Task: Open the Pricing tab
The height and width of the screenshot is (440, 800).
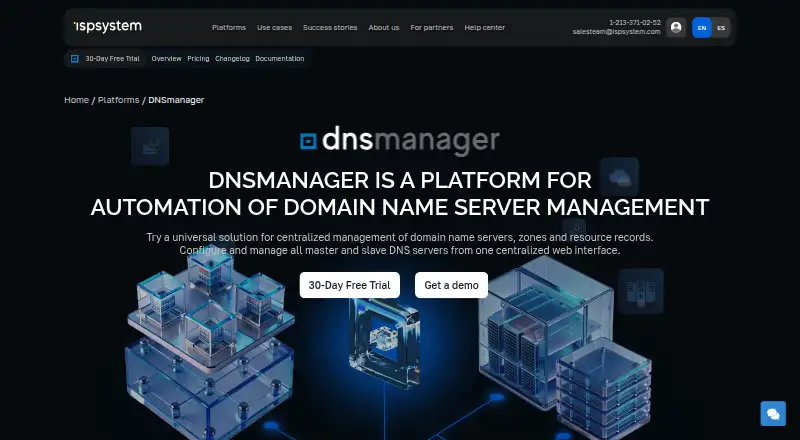Action: click(x=198, y=59)
